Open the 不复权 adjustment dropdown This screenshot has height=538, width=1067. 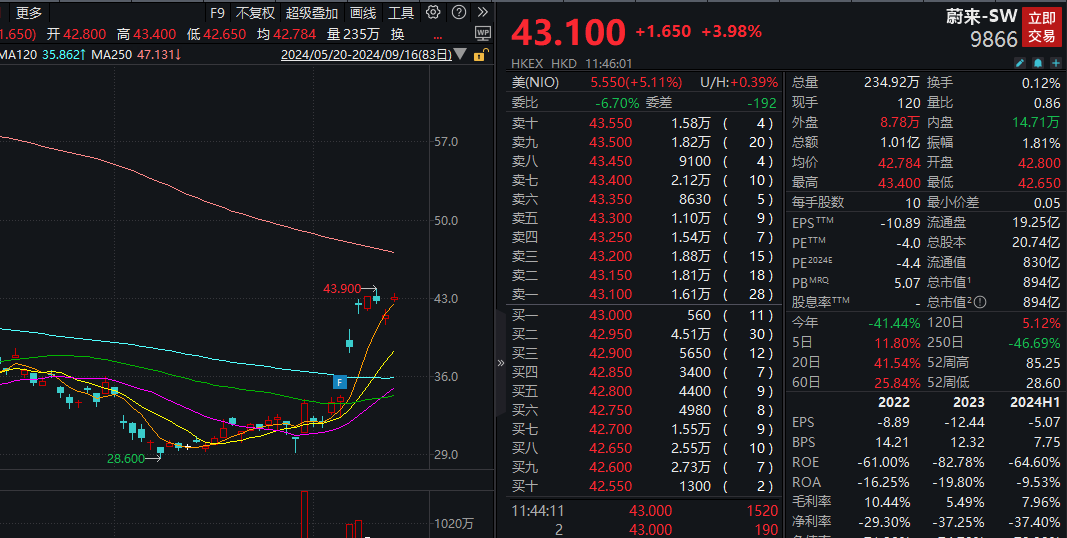tap(255, 13)
